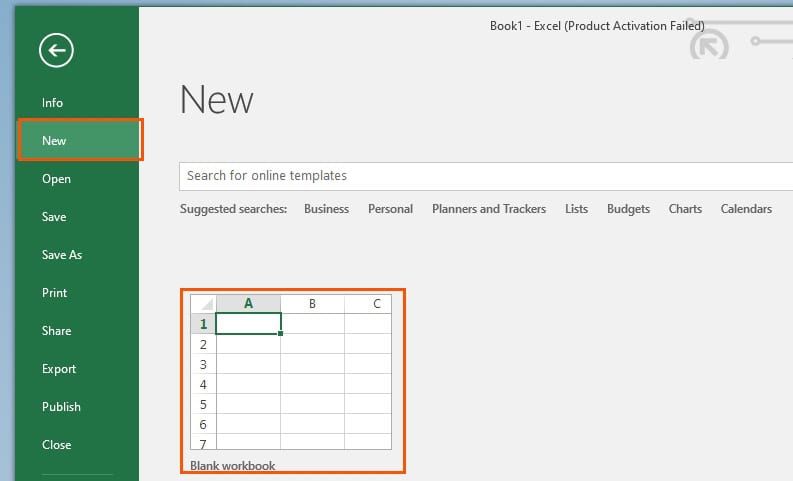
Task: Select New in the sidebar
Action: point(54,141)
